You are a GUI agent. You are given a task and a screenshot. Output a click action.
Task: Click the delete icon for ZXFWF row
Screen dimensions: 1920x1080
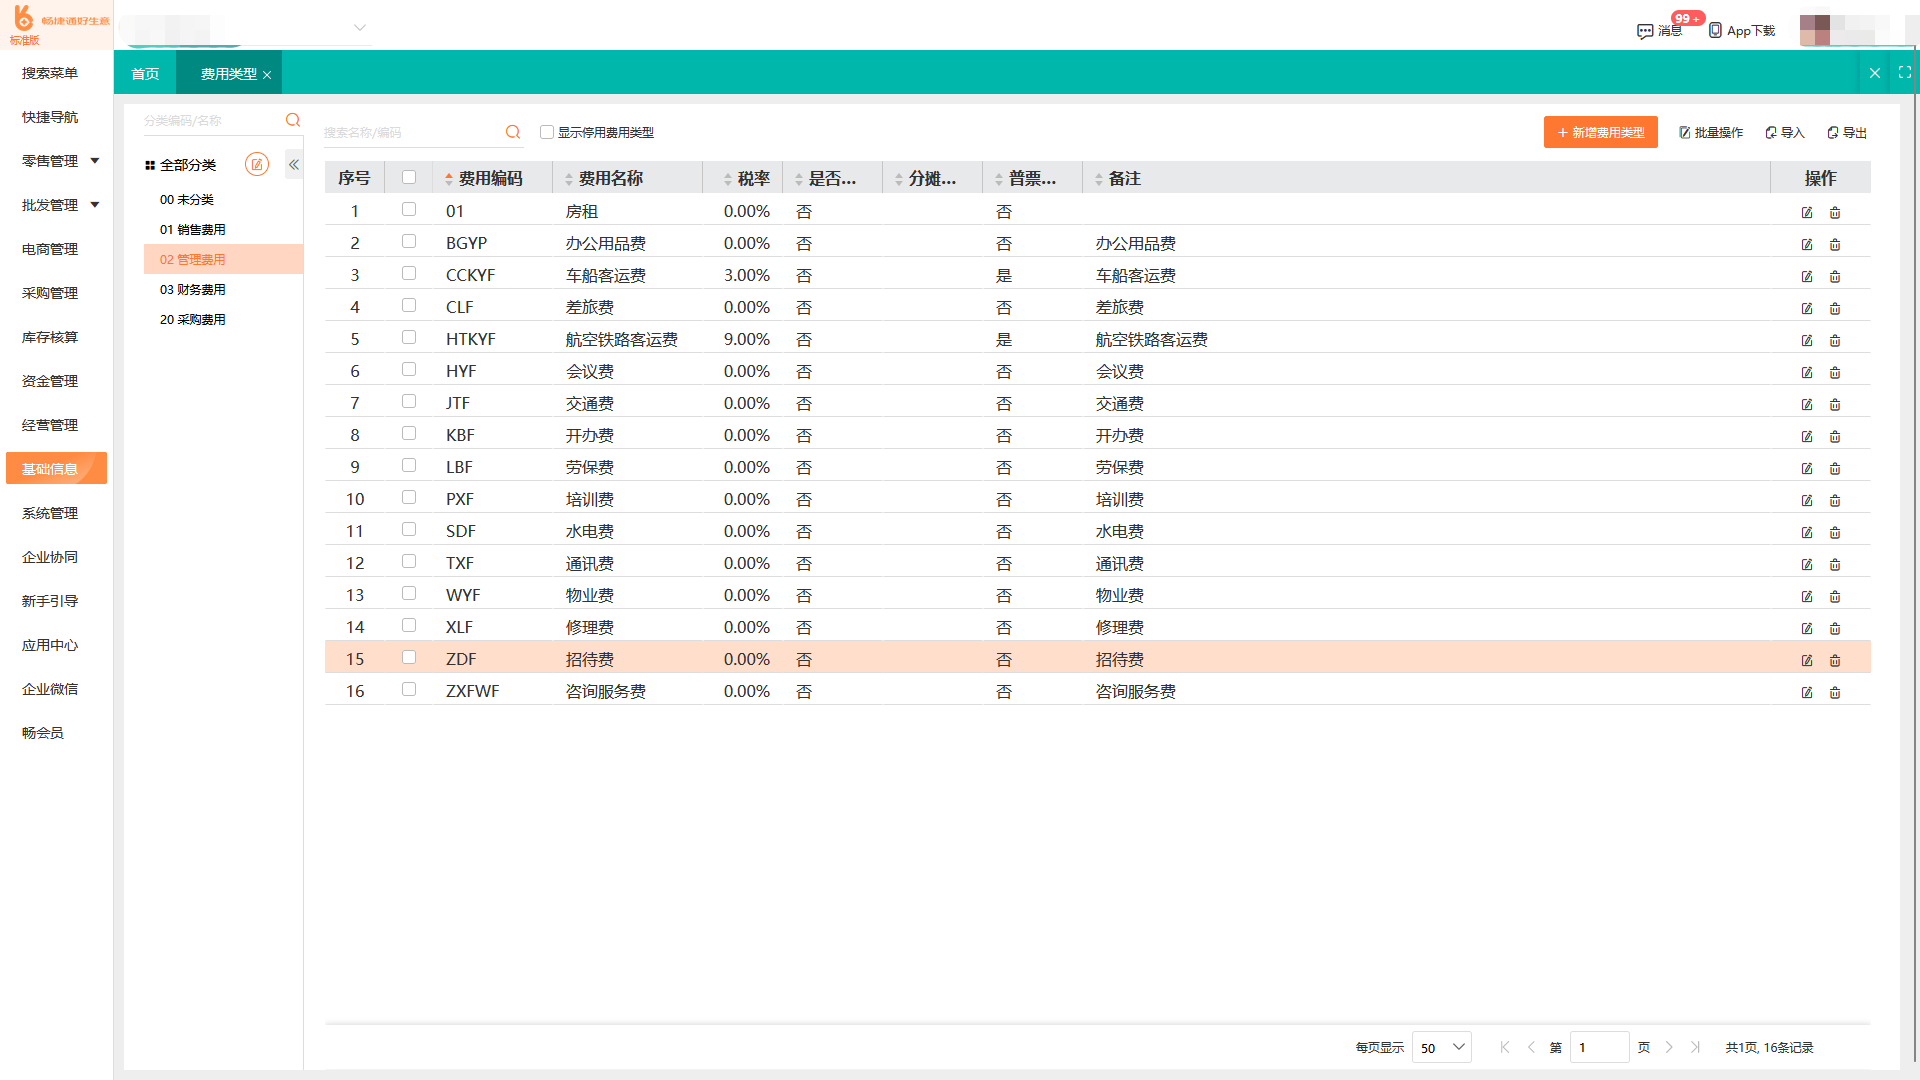(1836, 691)
